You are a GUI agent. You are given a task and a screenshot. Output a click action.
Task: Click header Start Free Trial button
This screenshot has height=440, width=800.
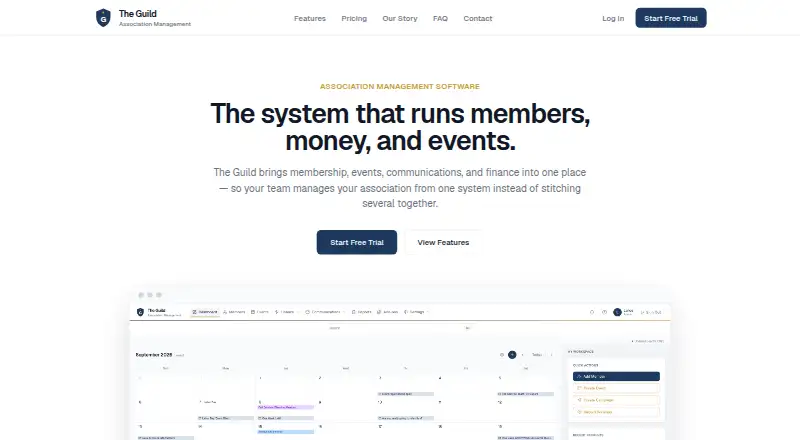point(671,18)
